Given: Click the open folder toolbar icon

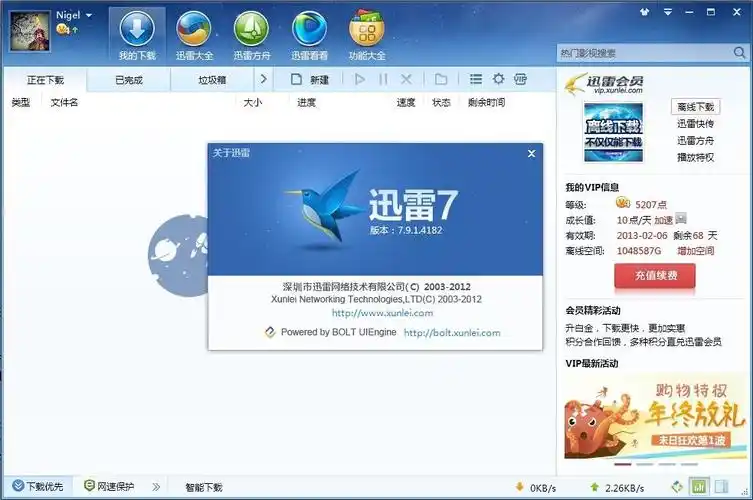Looking at the screenshot, I should pyautogui.click(x=440, y=79).
